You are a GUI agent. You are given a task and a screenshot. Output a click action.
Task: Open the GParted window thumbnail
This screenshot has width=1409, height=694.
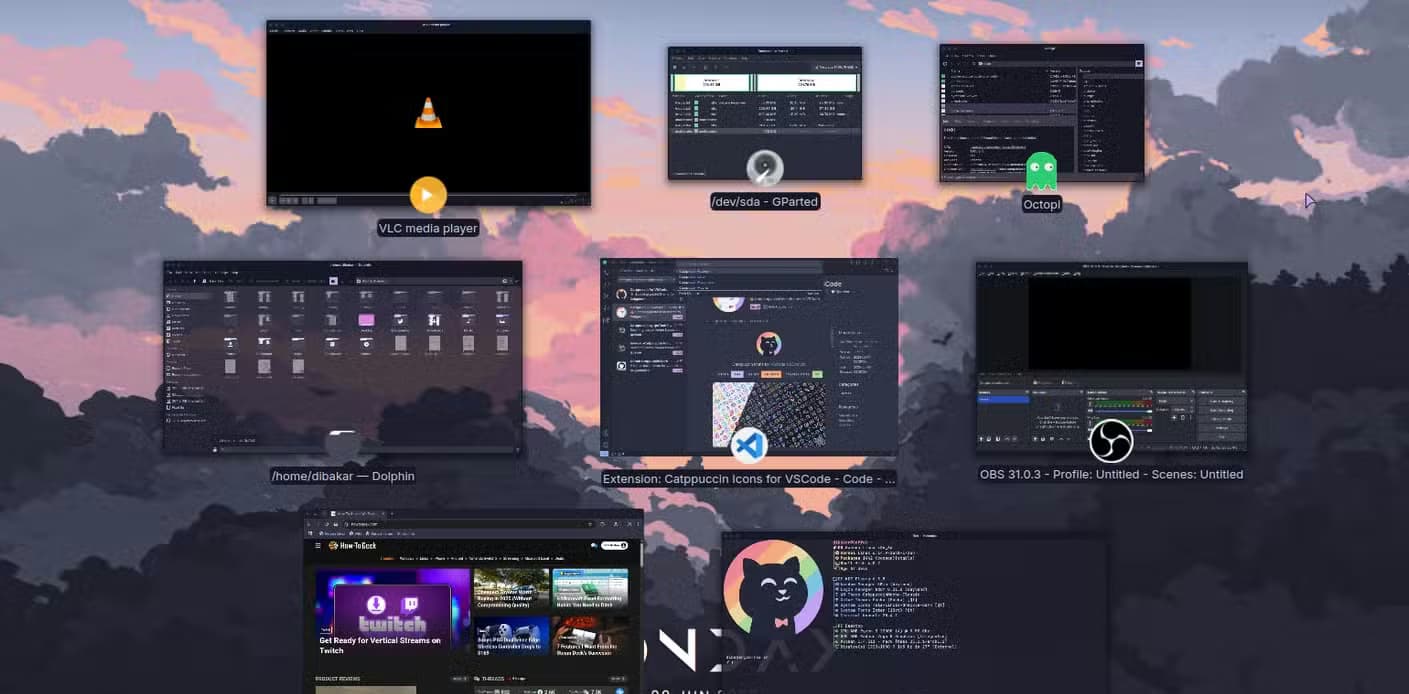tap(765, 113)
